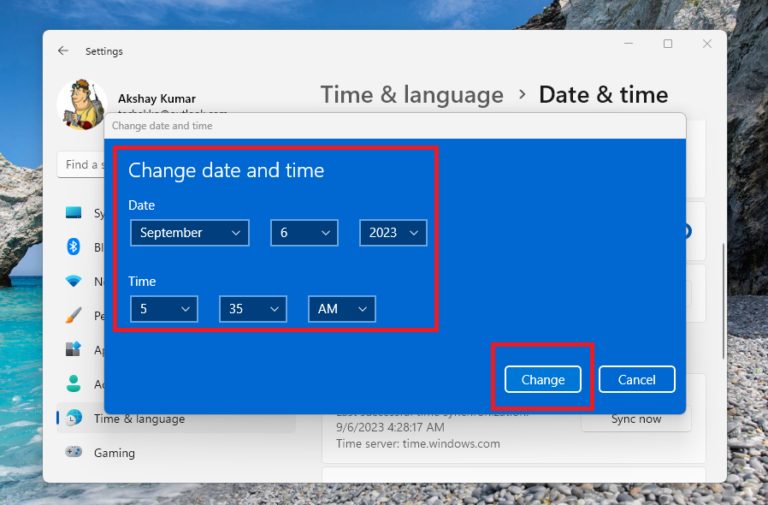Click the Cancel button
Image resolution: width=768 pixels, height=505 pixels.
(x=637, y=379)
